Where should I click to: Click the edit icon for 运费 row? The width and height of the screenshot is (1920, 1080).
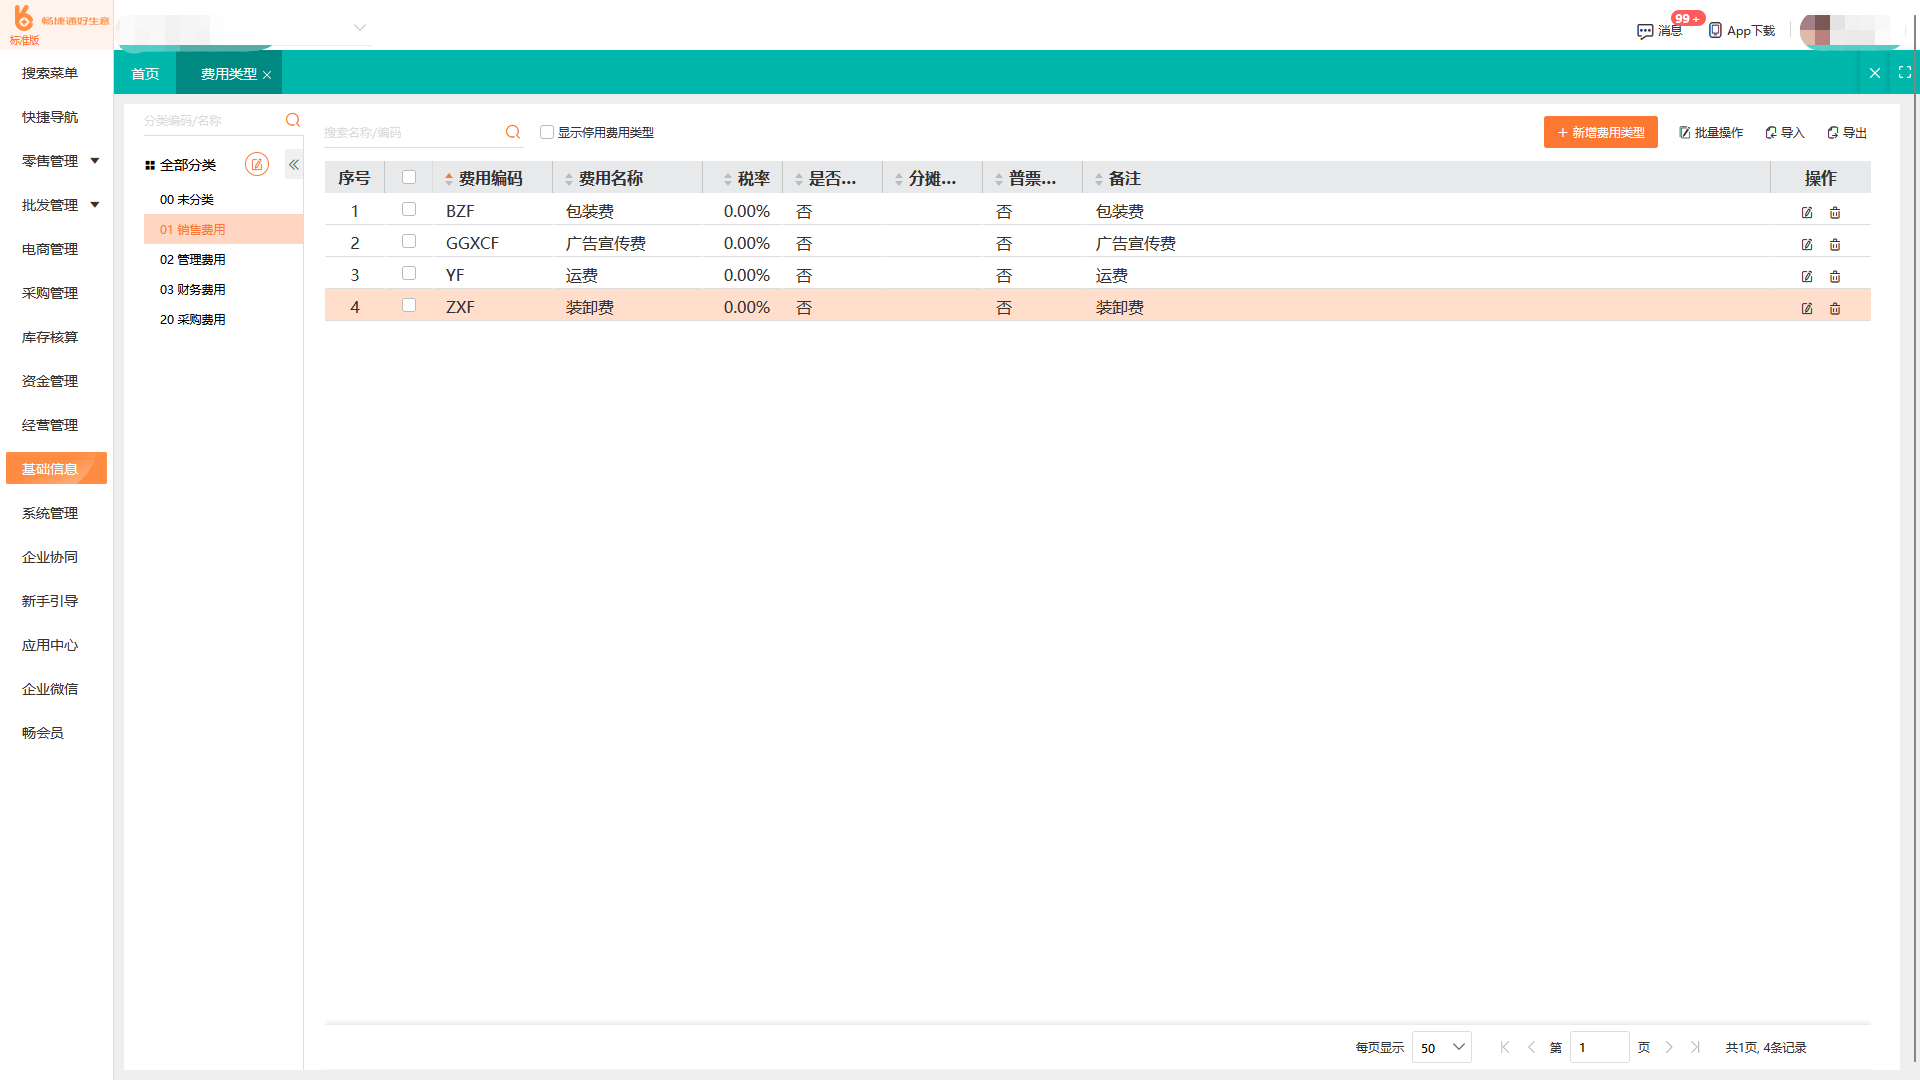[x=1807, y=274]
